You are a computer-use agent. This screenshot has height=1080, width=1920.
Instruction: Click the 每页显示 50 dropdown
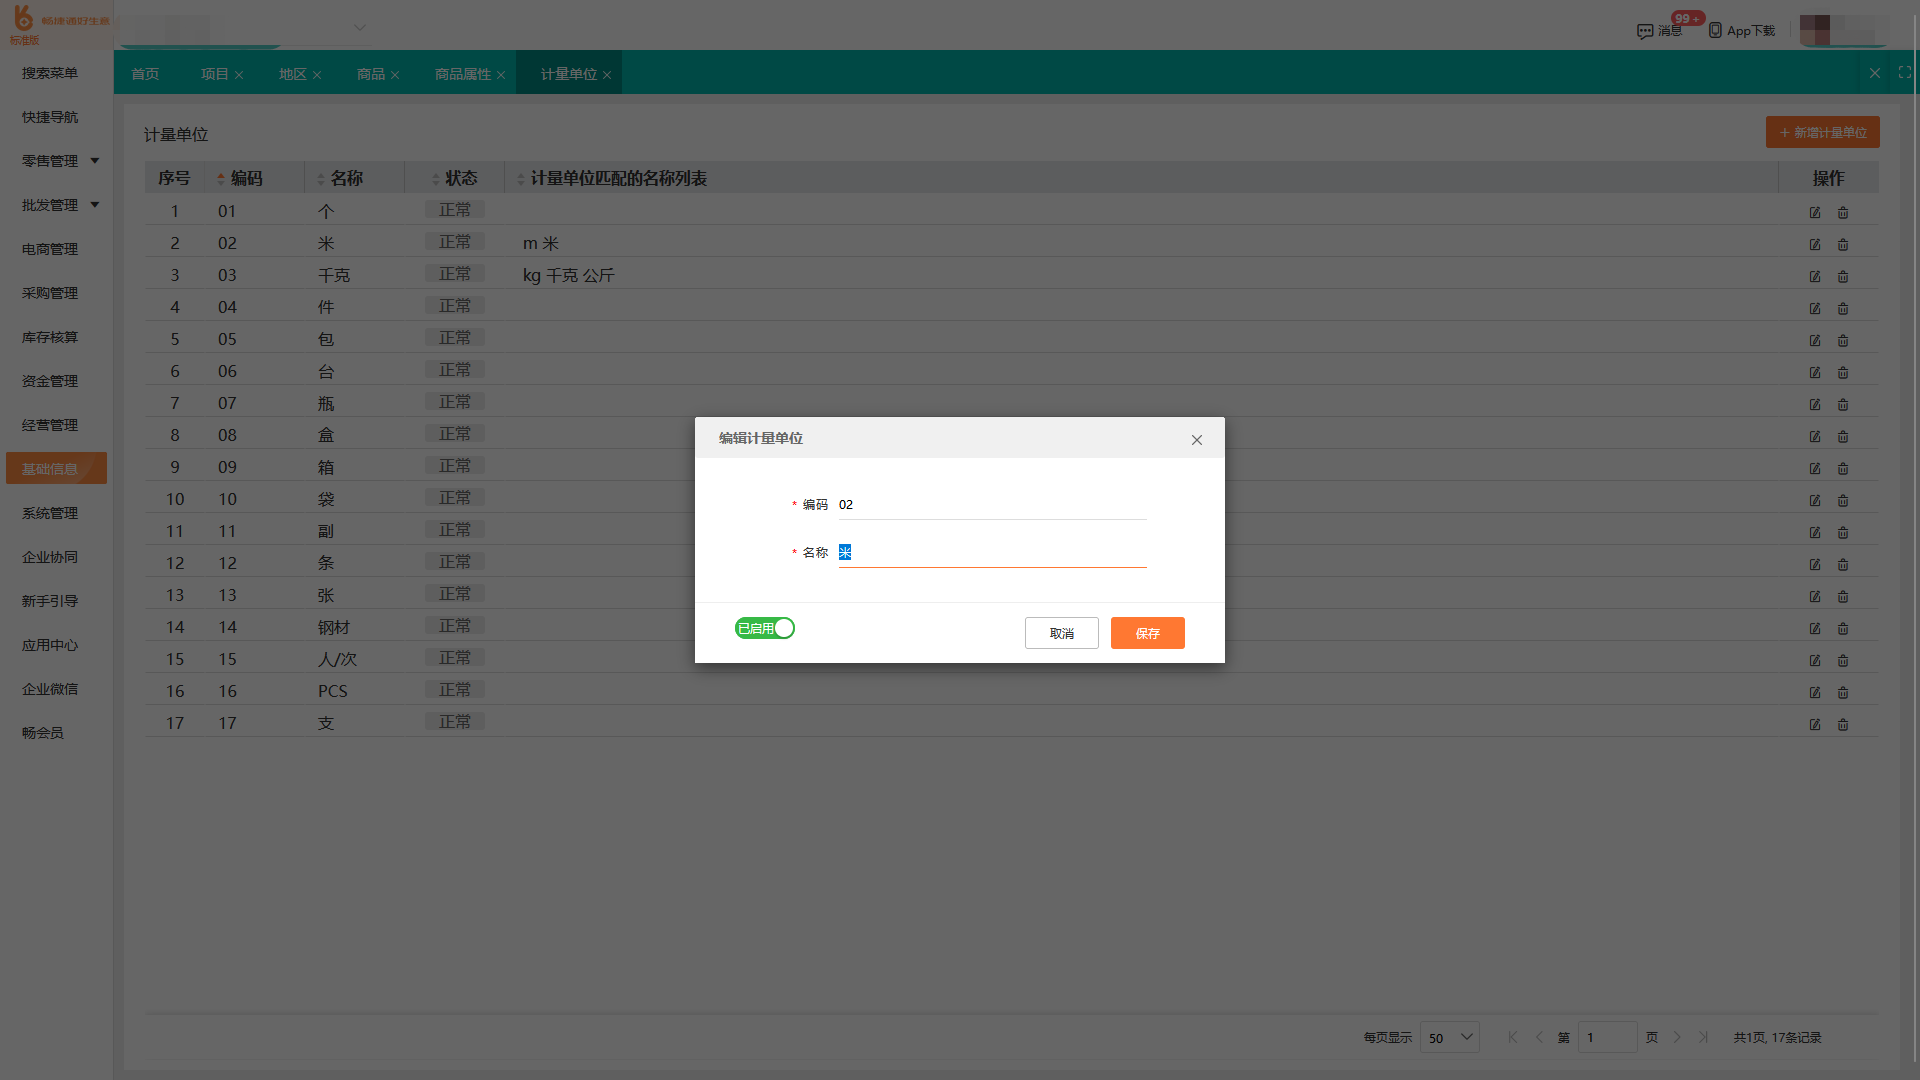[1449, 1036]
